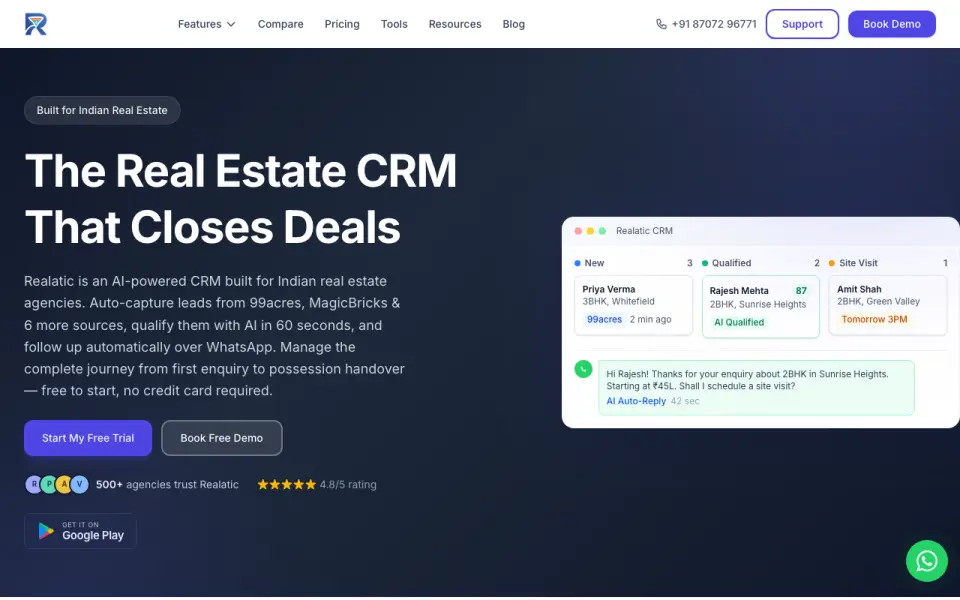Click the green phone icon beside the message

coord(583,369)
